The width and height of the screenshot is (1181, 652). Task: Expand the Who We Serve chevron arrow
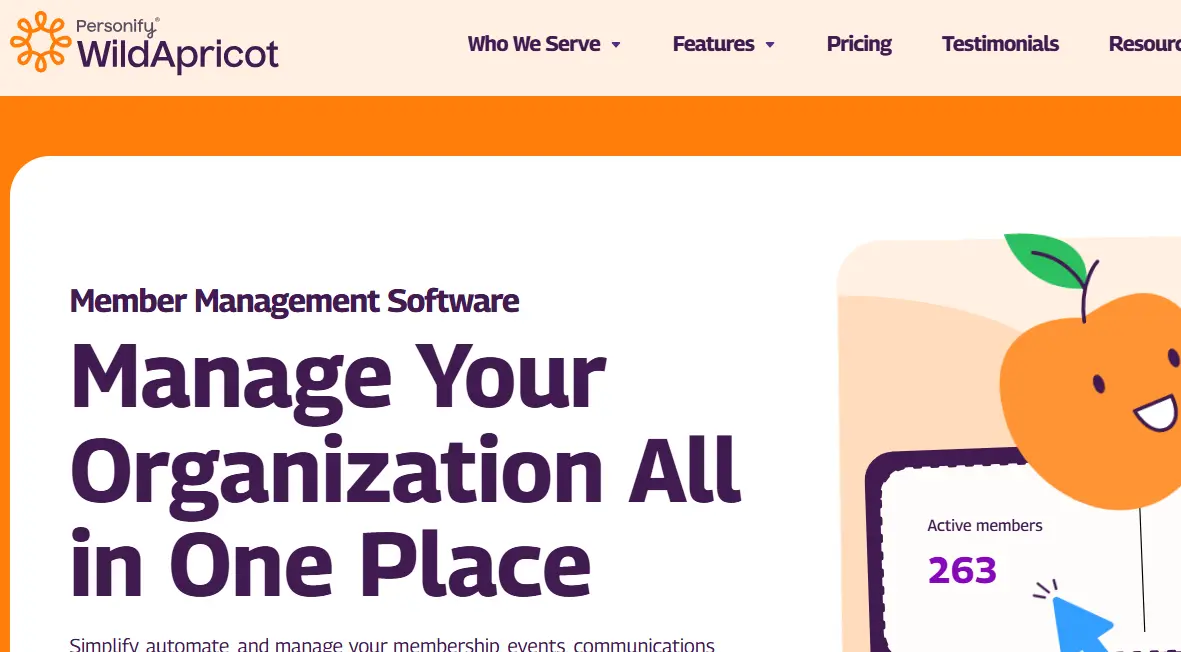(x=616, y=45)
